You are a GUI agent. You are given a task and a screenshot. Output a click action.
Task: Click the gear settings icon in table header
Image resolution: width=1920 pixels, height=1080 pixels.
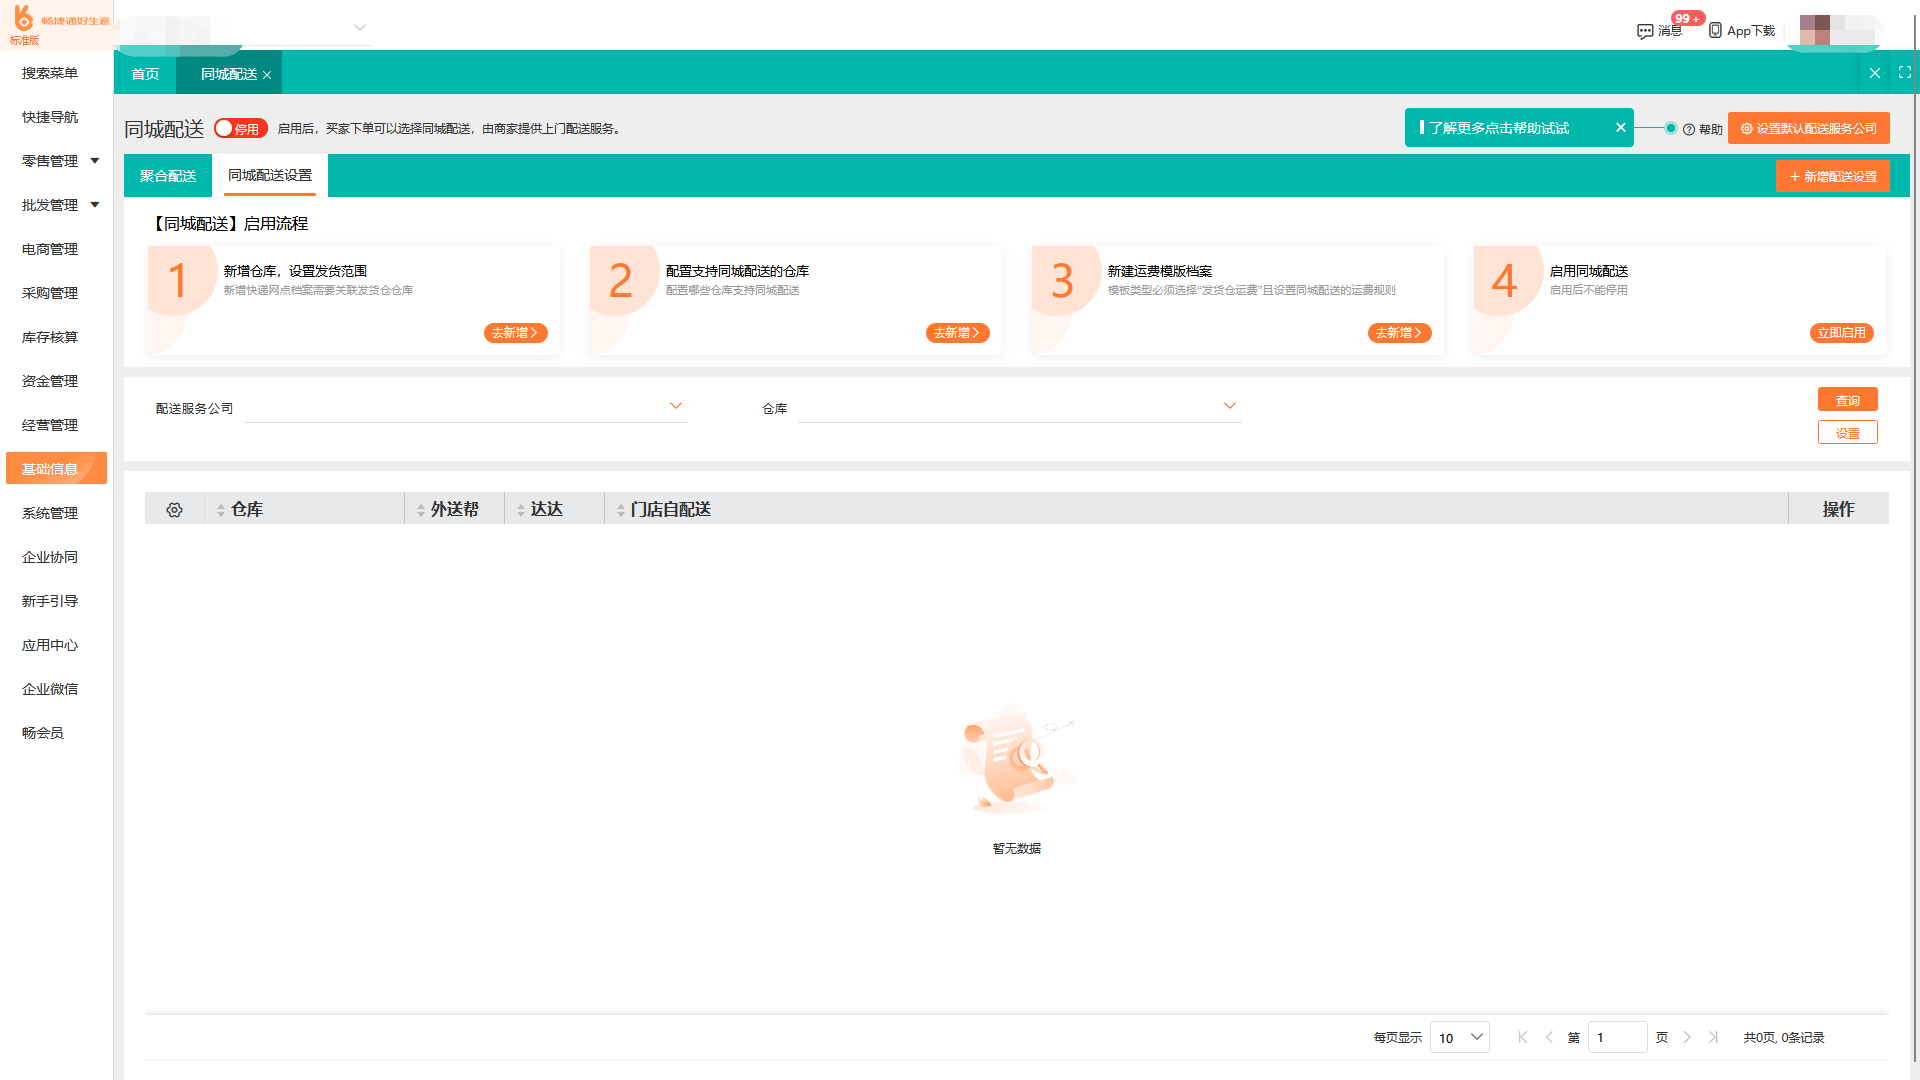click(x=173, y=509)
